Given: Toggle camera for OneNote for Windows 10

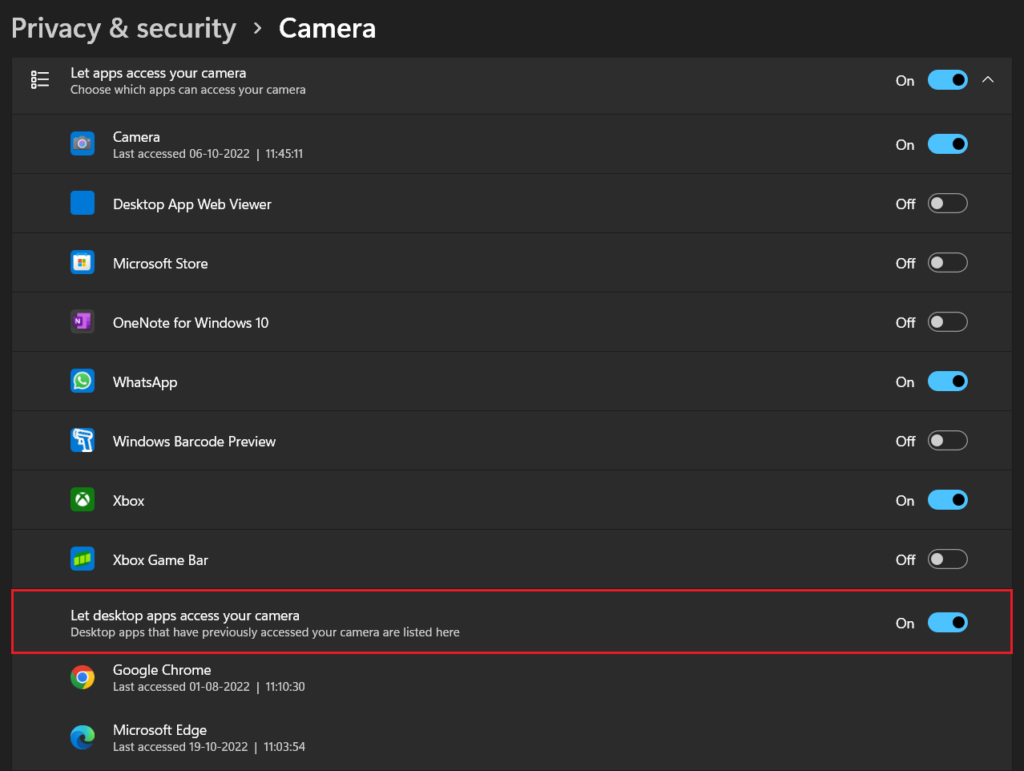Looking at the screenshot, I should pos(948,322).
